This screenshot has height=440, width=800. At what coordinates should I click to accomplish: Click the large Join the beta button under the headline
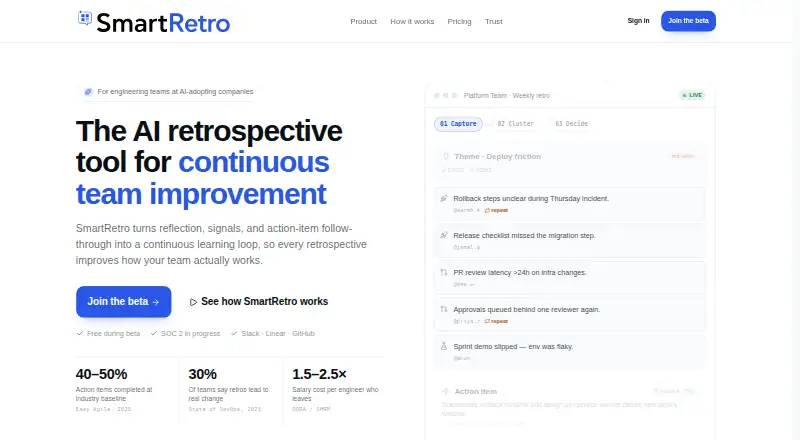(123, 302)
